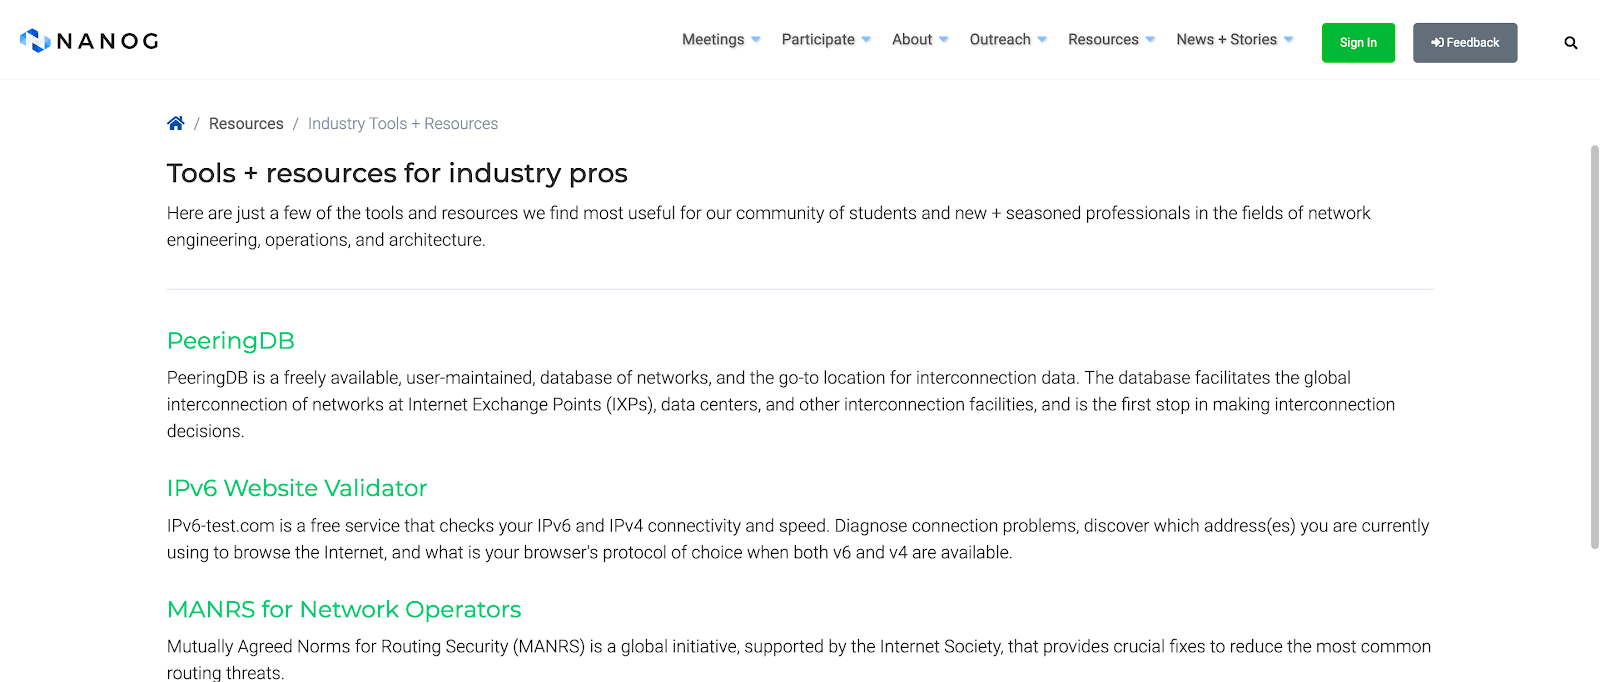Image resolution: width=1600 pixels, height=682 pixels.
Task: Expand the About dropdown chevron
Action: 941,40
